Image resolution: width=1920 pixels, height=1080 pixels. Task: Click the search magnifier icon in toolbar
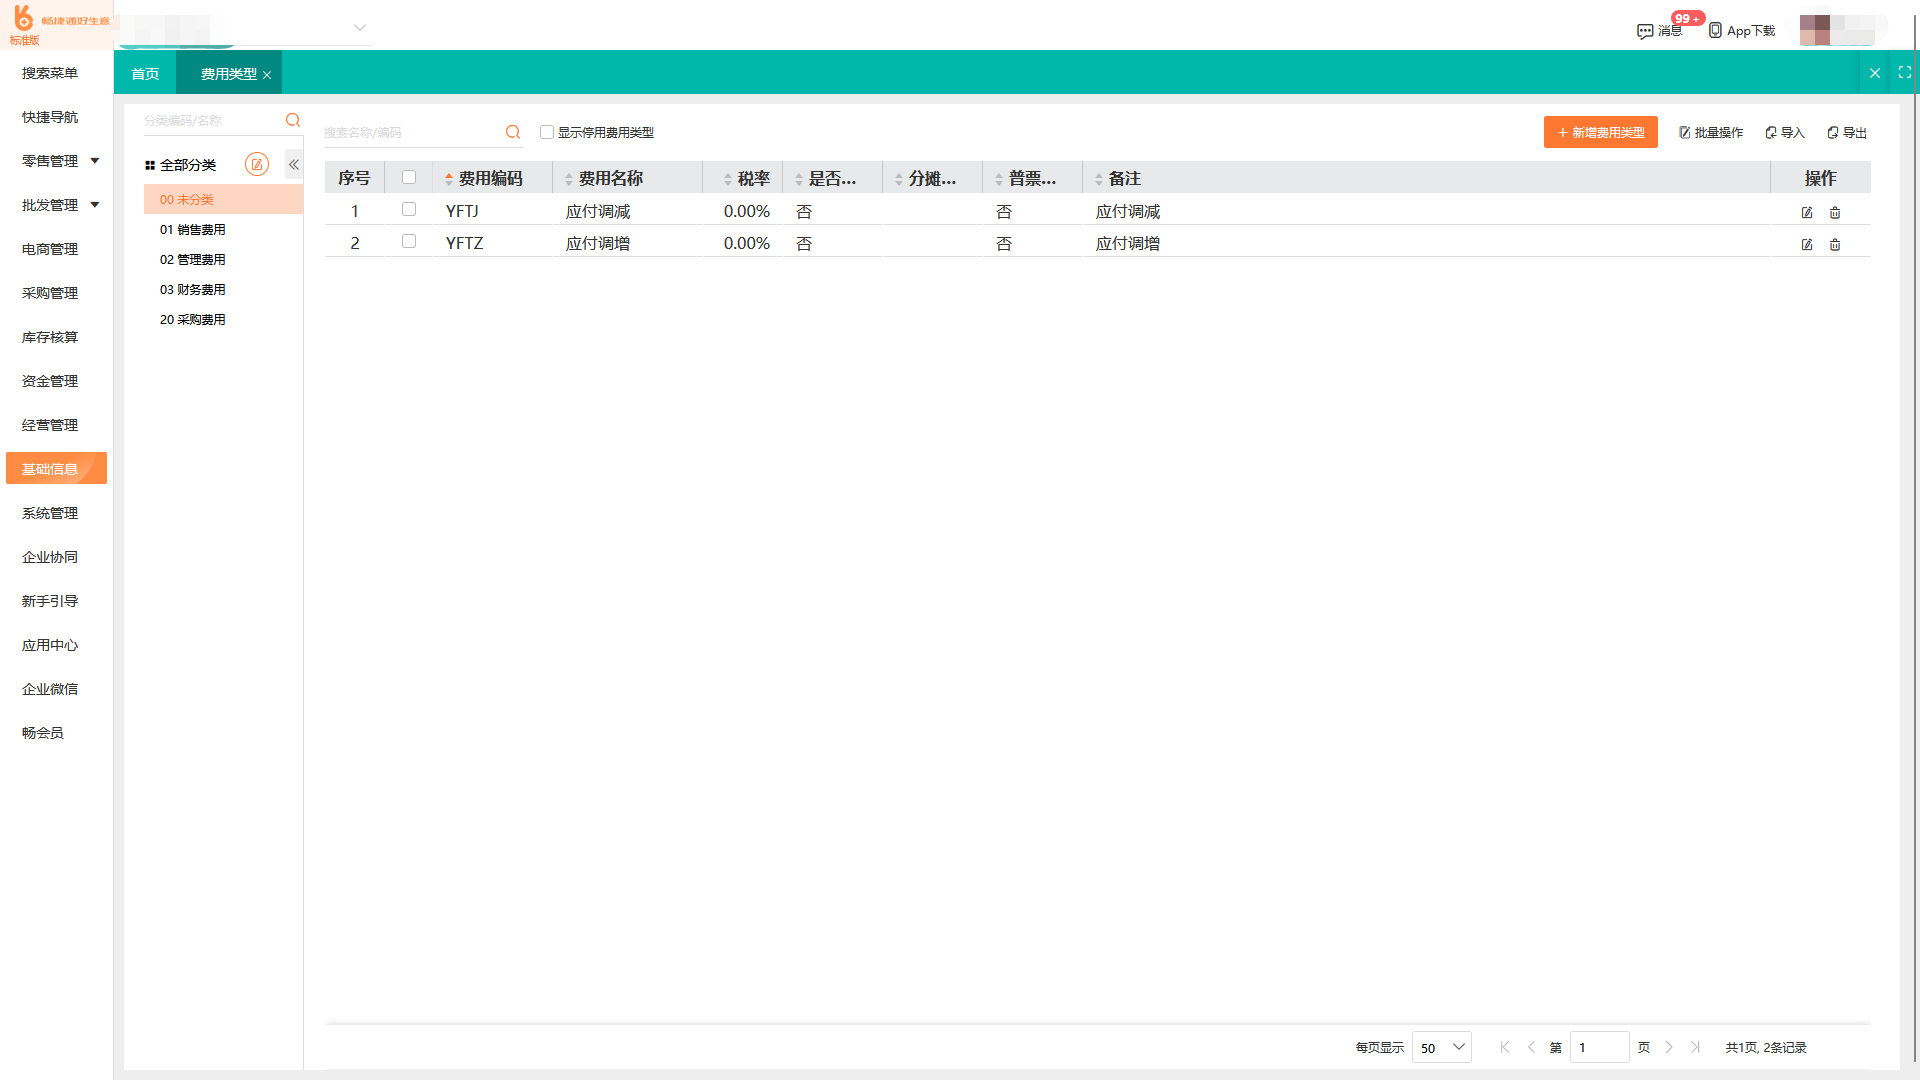[513, 132]
